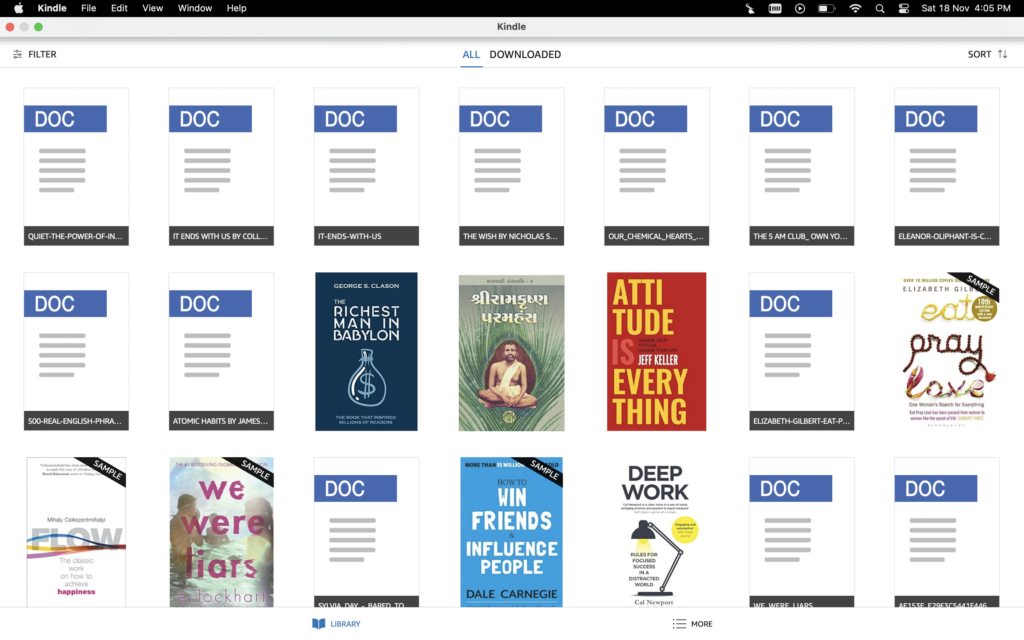Open the AF153E... document in the last row
Screen dimensions: 1024x640
click(946, 532)
